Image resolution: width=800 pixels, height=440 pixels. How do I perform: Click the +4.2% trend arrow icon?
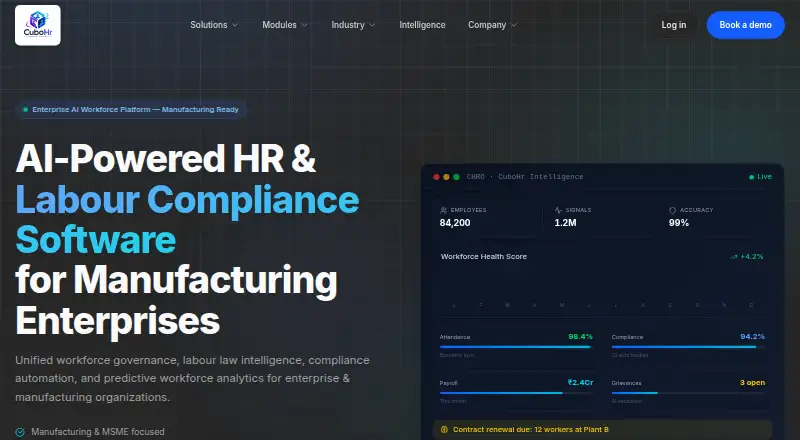(734, 257)
